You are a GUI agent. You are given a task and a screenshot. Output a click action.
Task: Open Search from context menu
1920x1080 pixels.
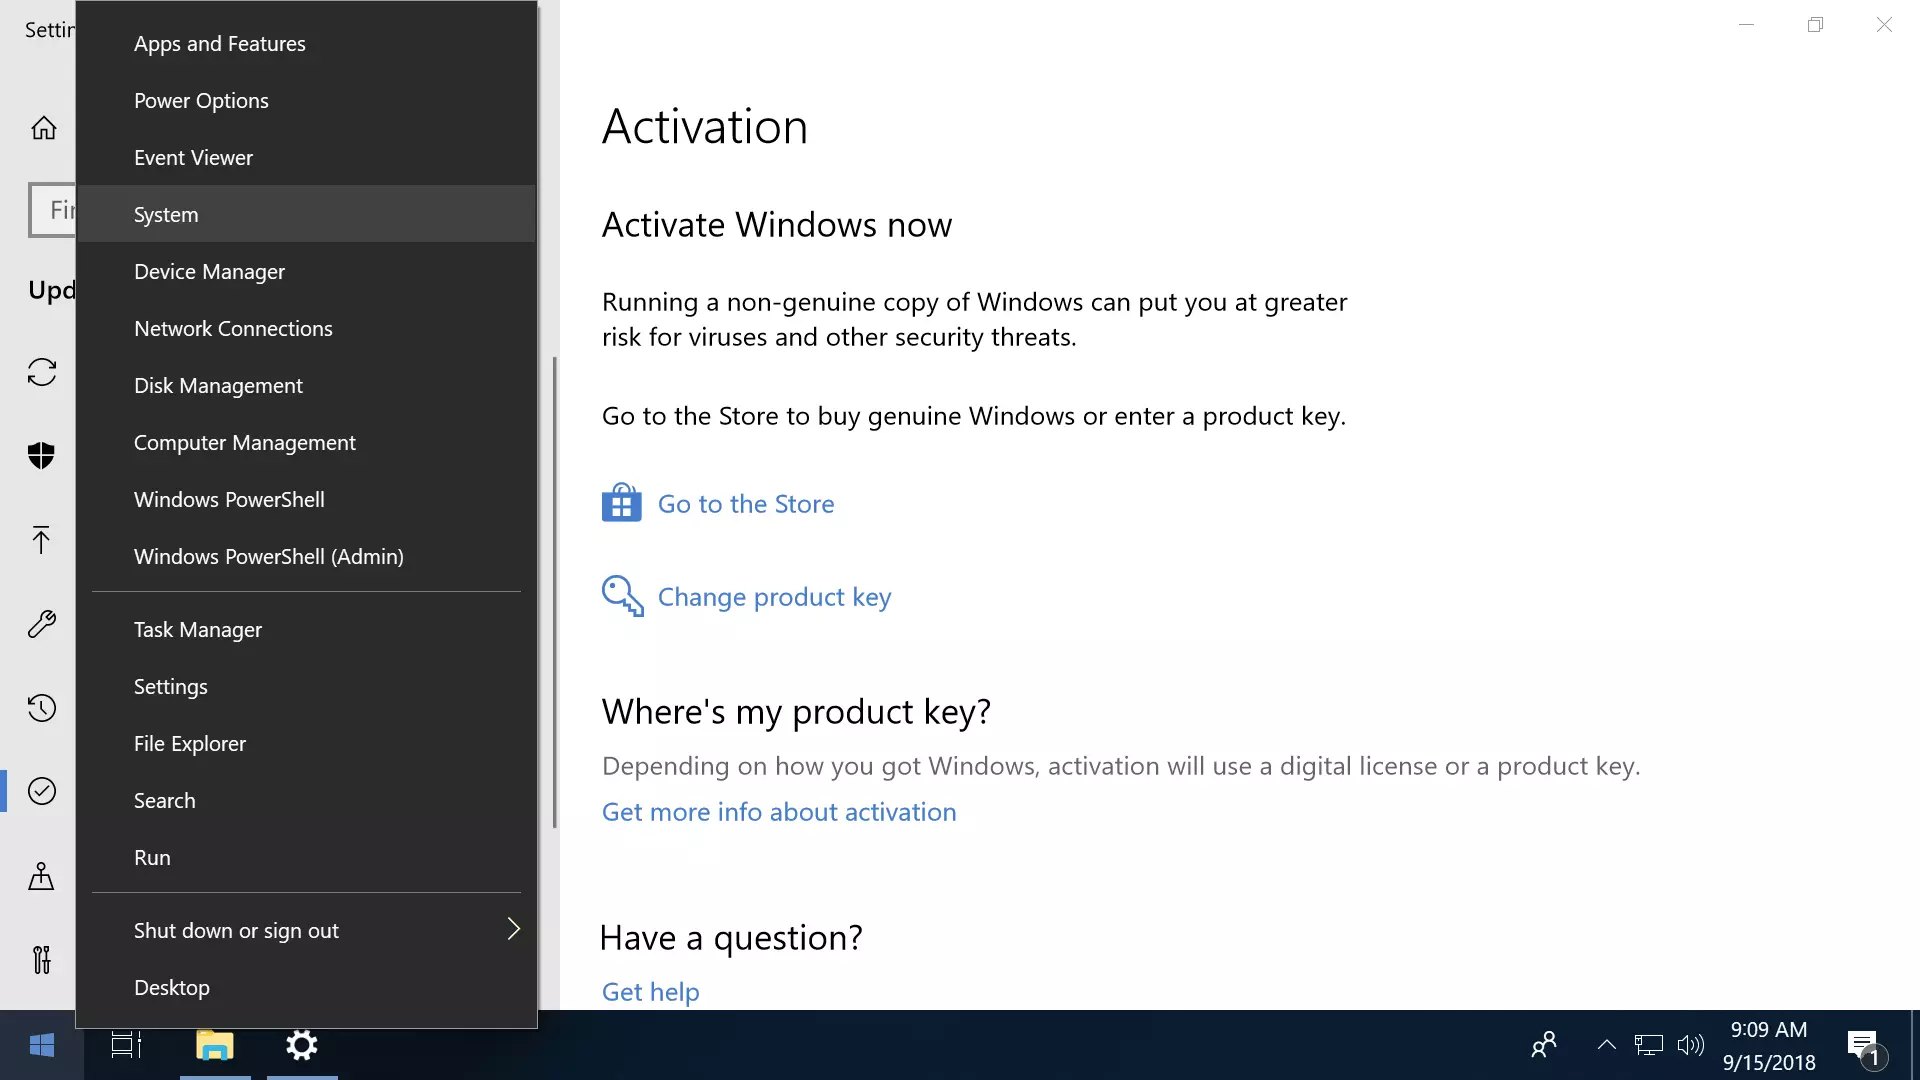point(165,800)
